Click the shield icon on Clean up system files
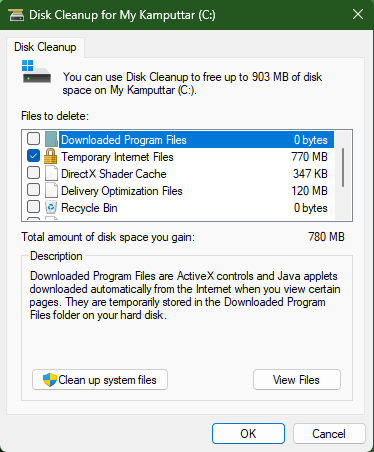 coord(50,380)
